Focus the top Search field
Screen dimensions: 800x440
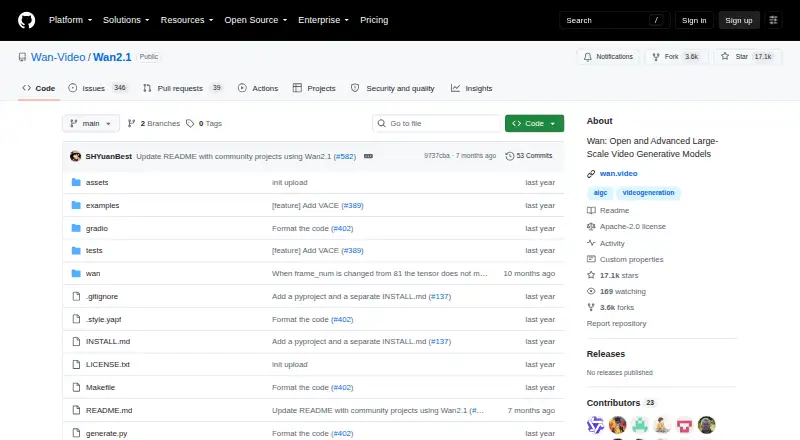pos(614,20)
